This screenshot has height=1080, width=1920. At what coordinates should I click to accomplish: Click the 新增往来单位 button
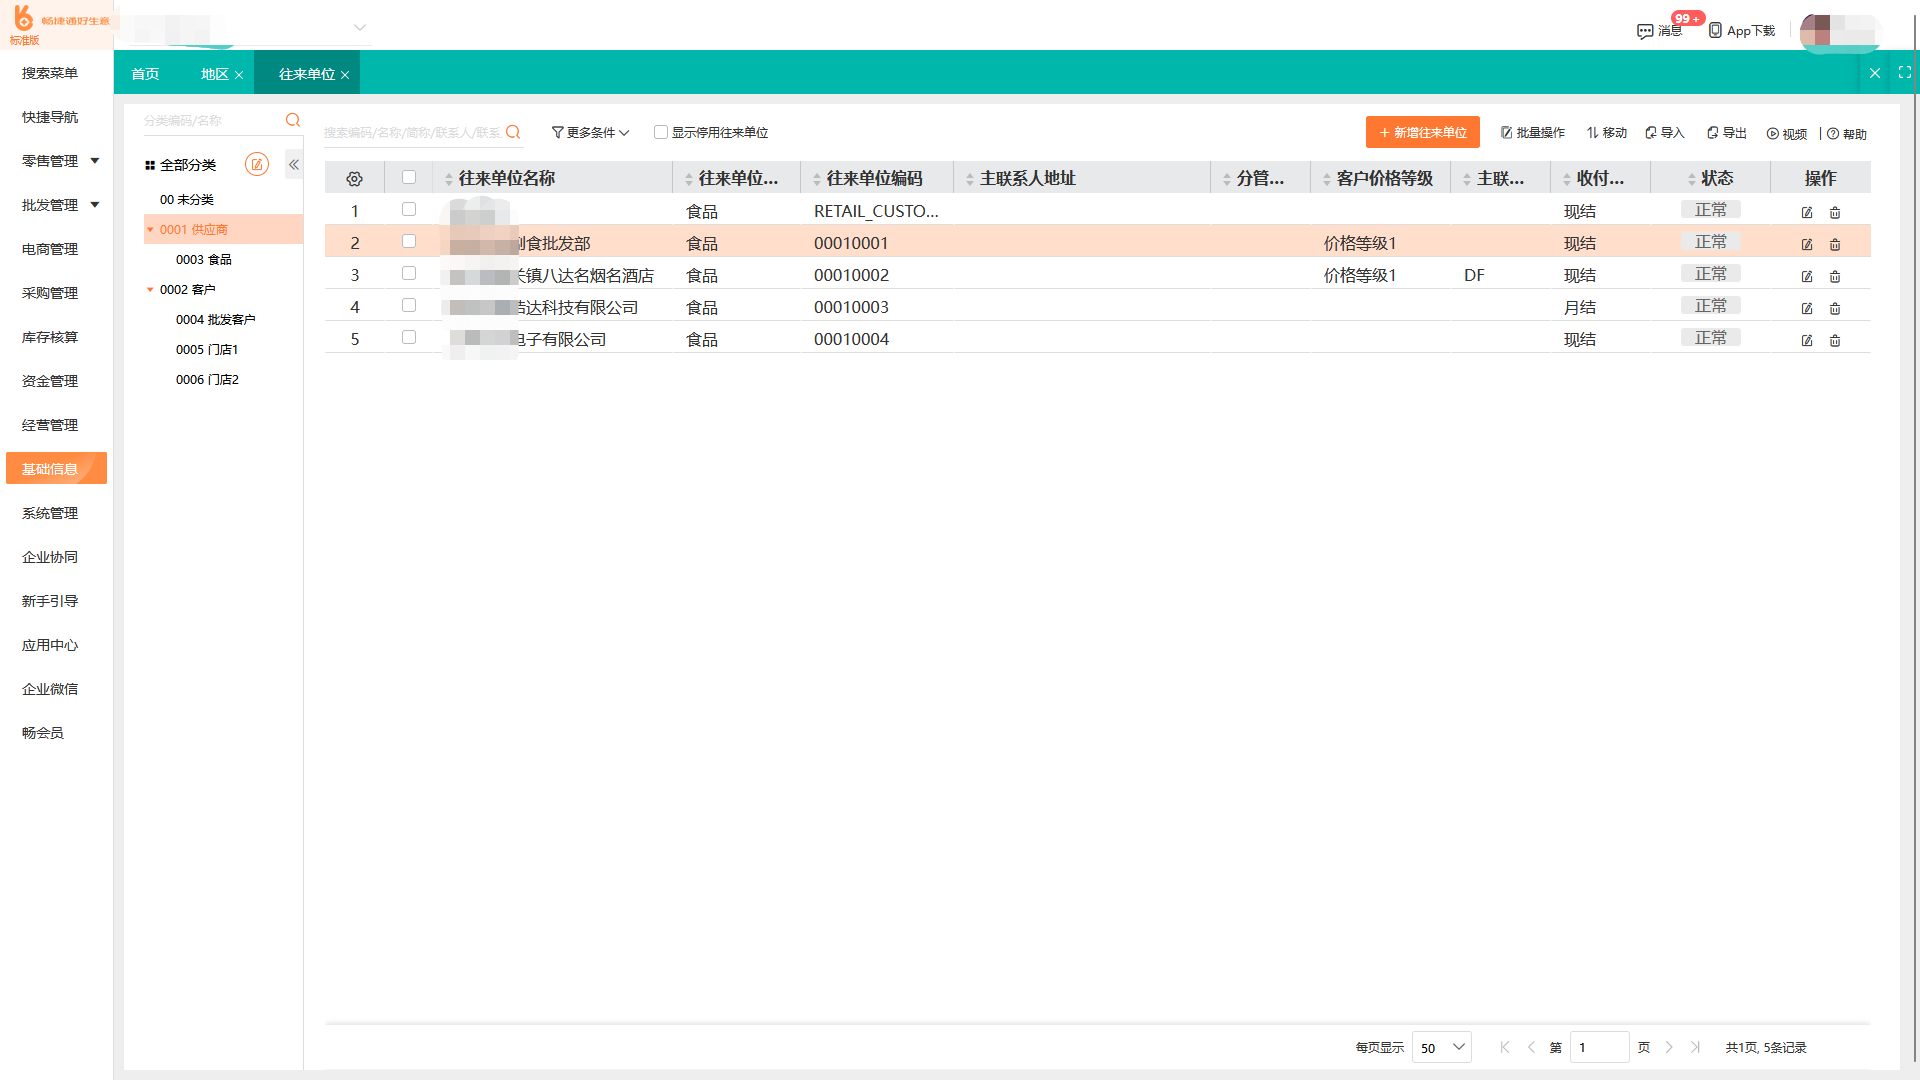(1424, 132)
